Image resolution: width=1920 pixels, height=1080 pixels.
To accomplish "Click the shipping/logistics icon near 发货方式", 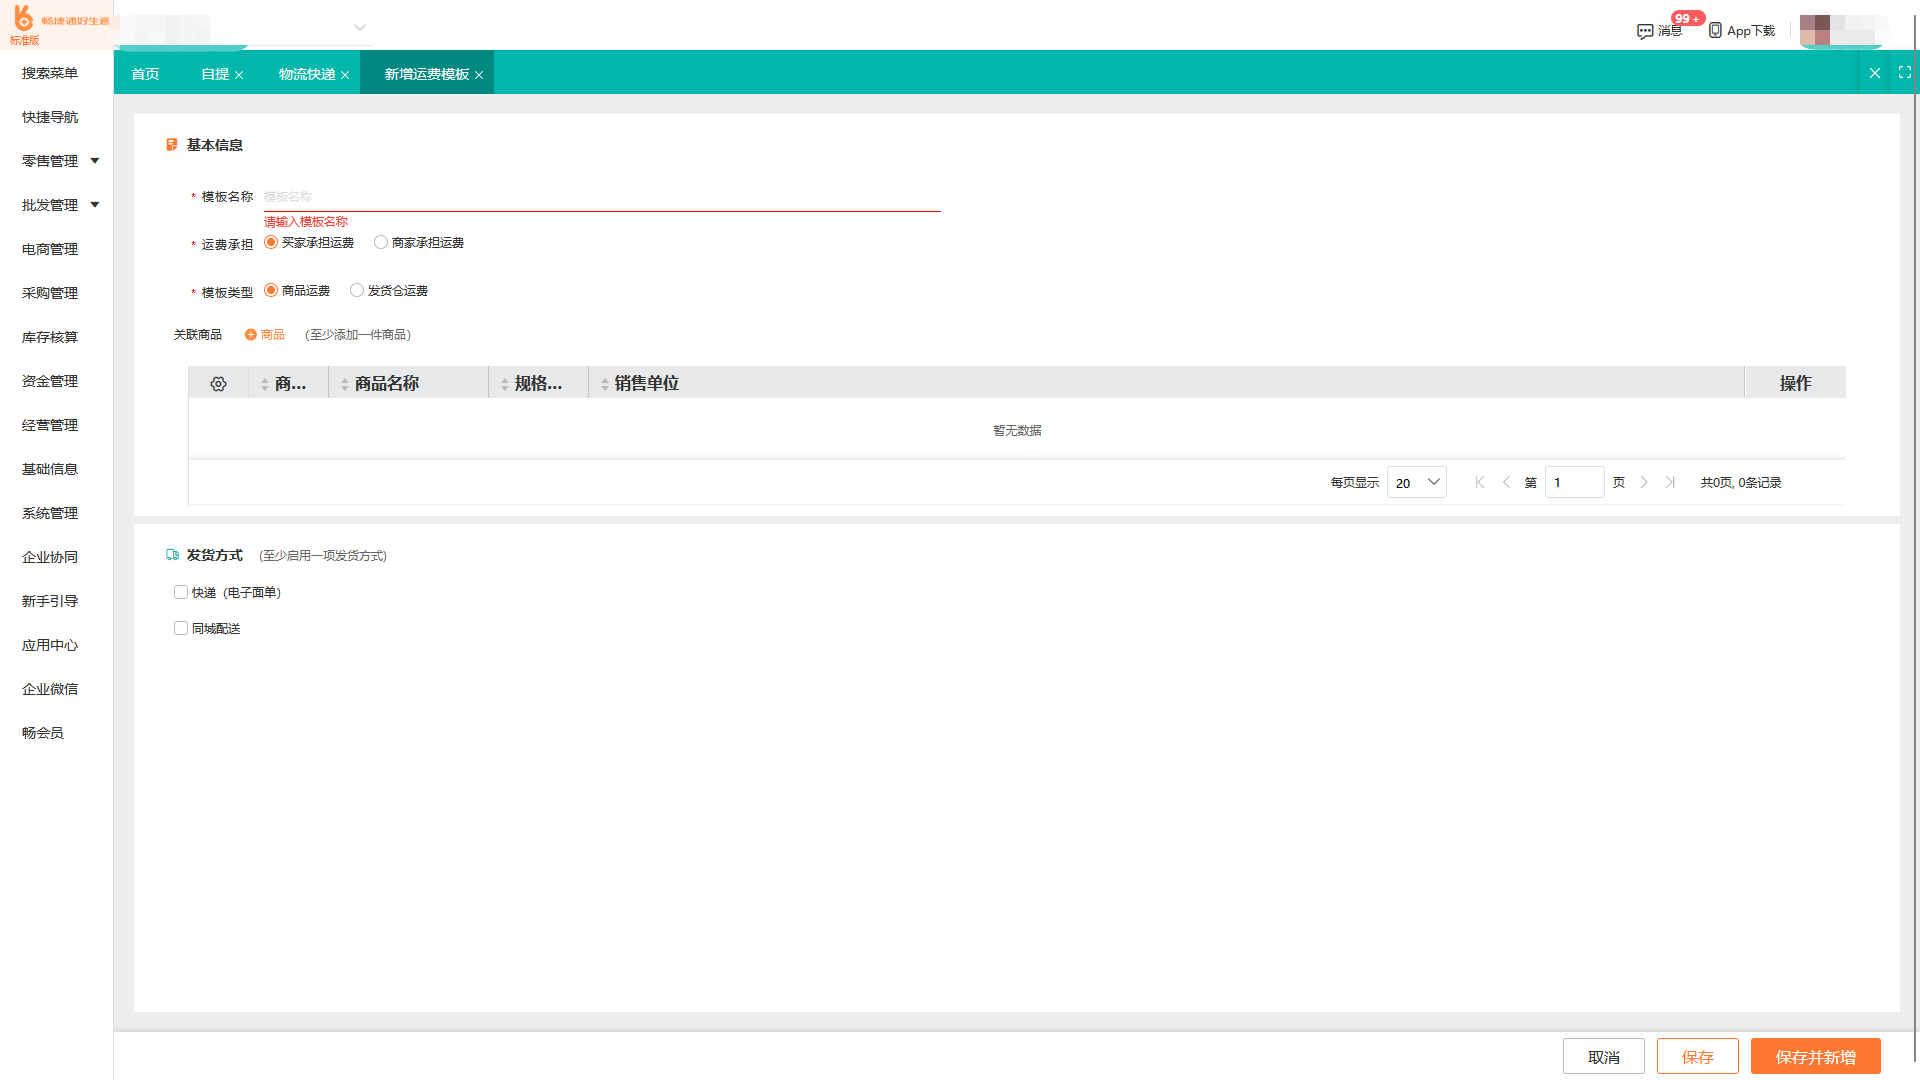I will click(173, 554).
